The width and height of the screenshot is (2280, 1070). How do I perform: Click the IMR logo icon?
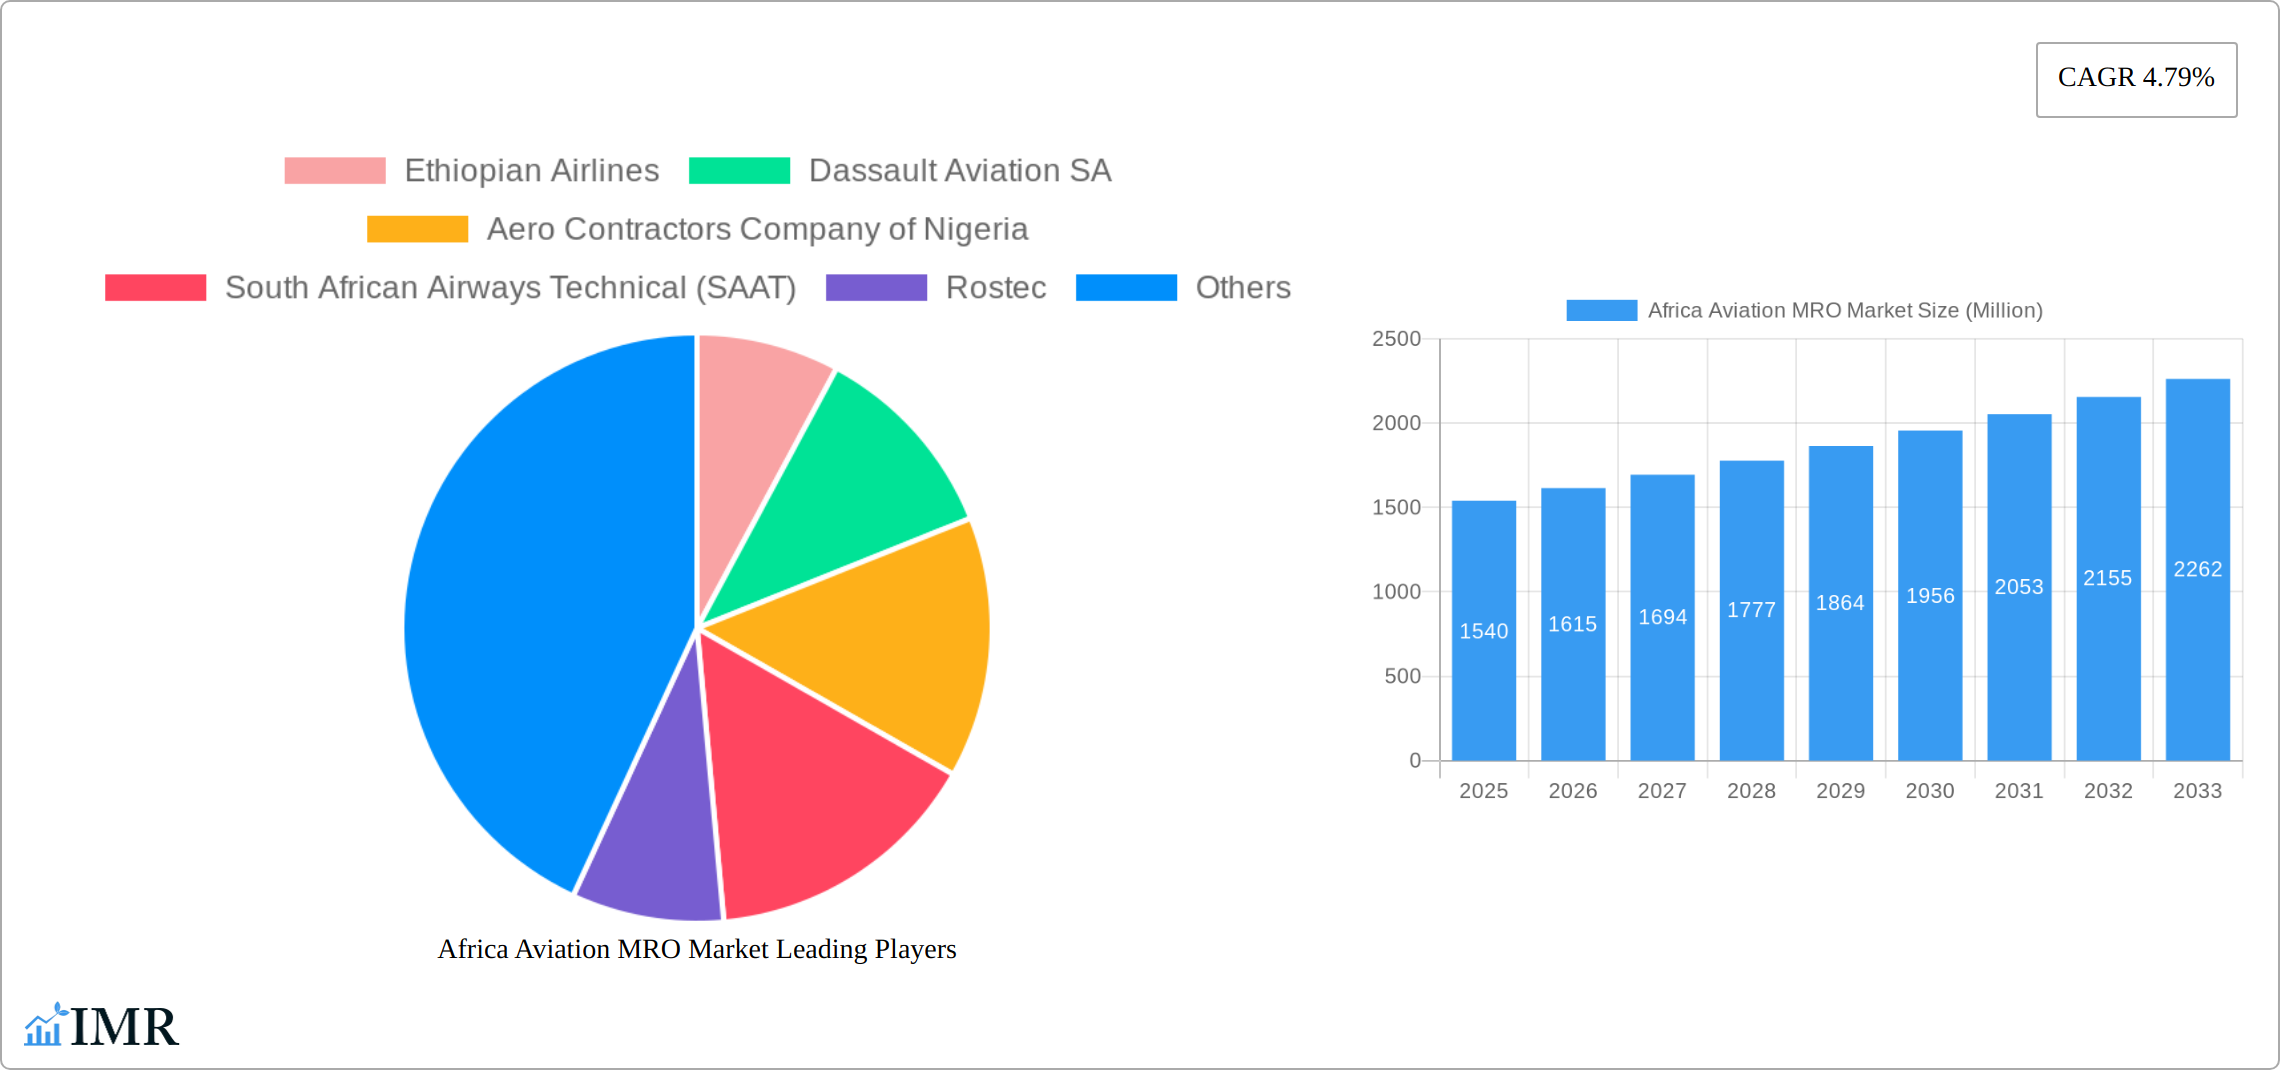tap(47, 1025)
